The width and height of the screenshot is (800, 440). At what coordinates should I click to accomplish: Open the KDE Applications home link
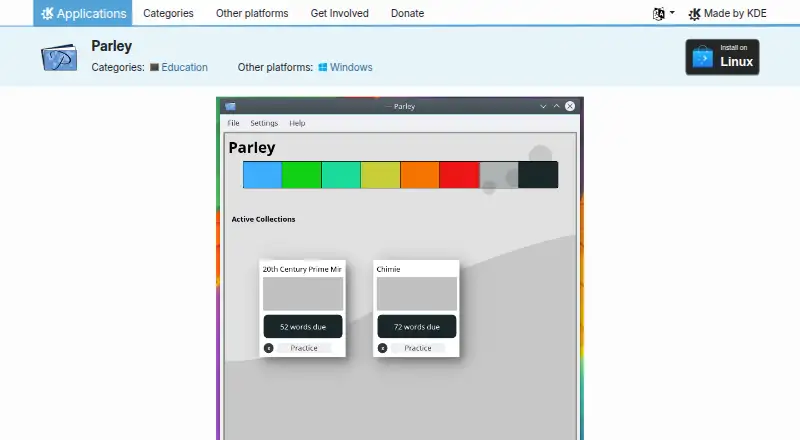click(x=83, y=13)
